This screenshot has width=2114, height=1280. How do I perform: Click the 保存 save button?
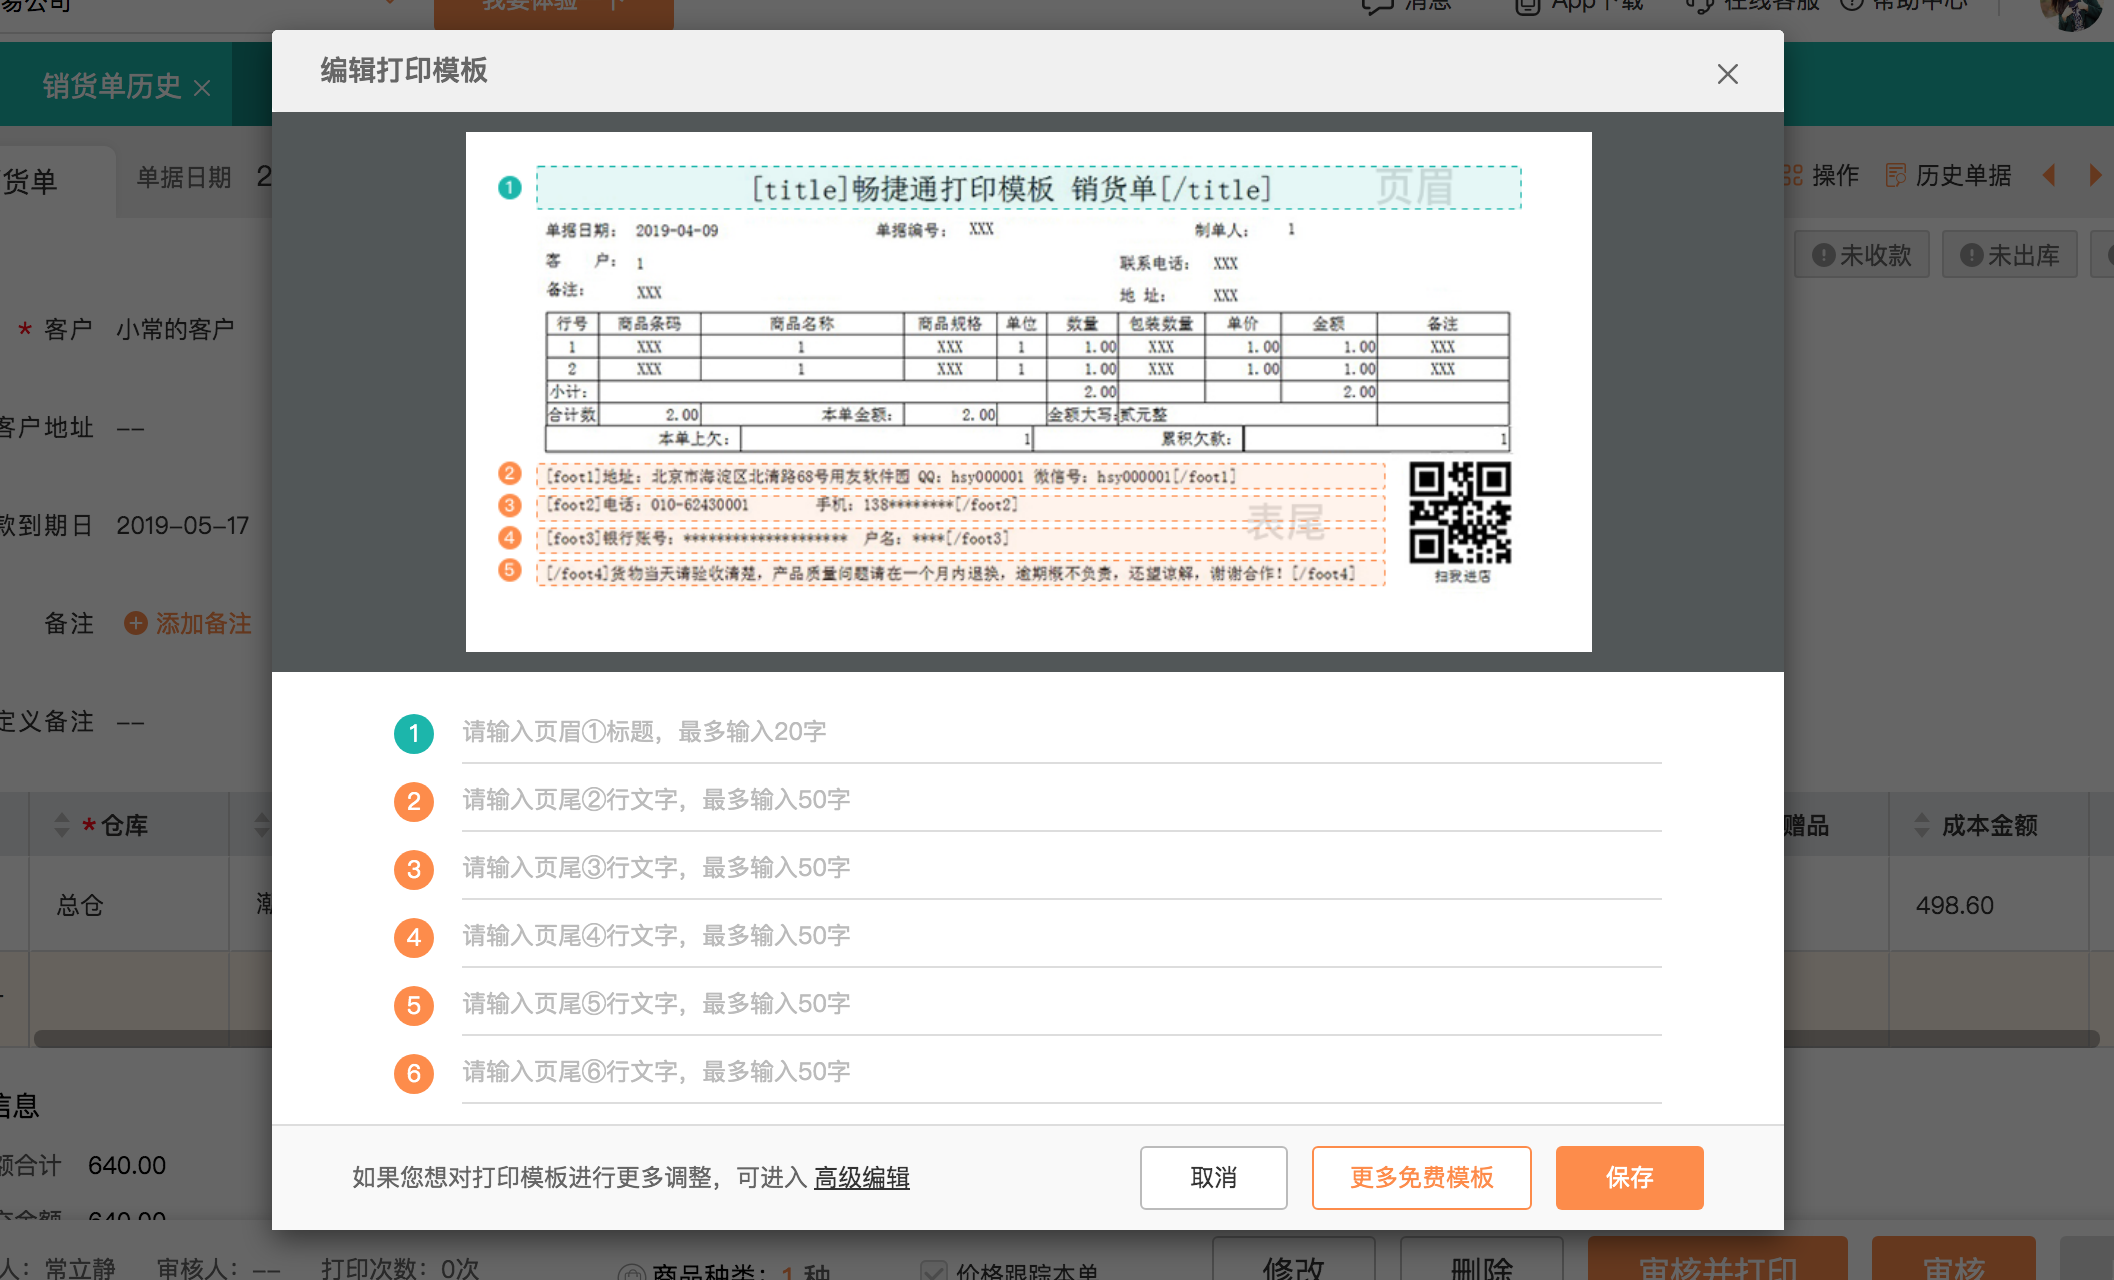coord(1629,1177)
